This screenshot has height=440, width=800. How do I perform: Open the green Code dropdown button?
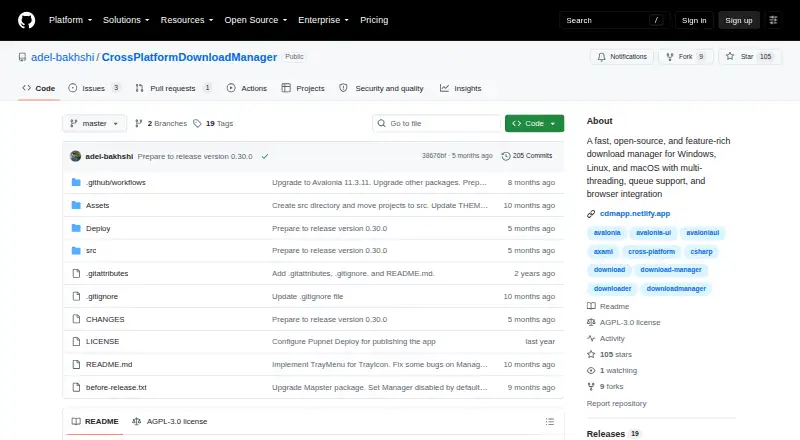[x=534, y=124]
